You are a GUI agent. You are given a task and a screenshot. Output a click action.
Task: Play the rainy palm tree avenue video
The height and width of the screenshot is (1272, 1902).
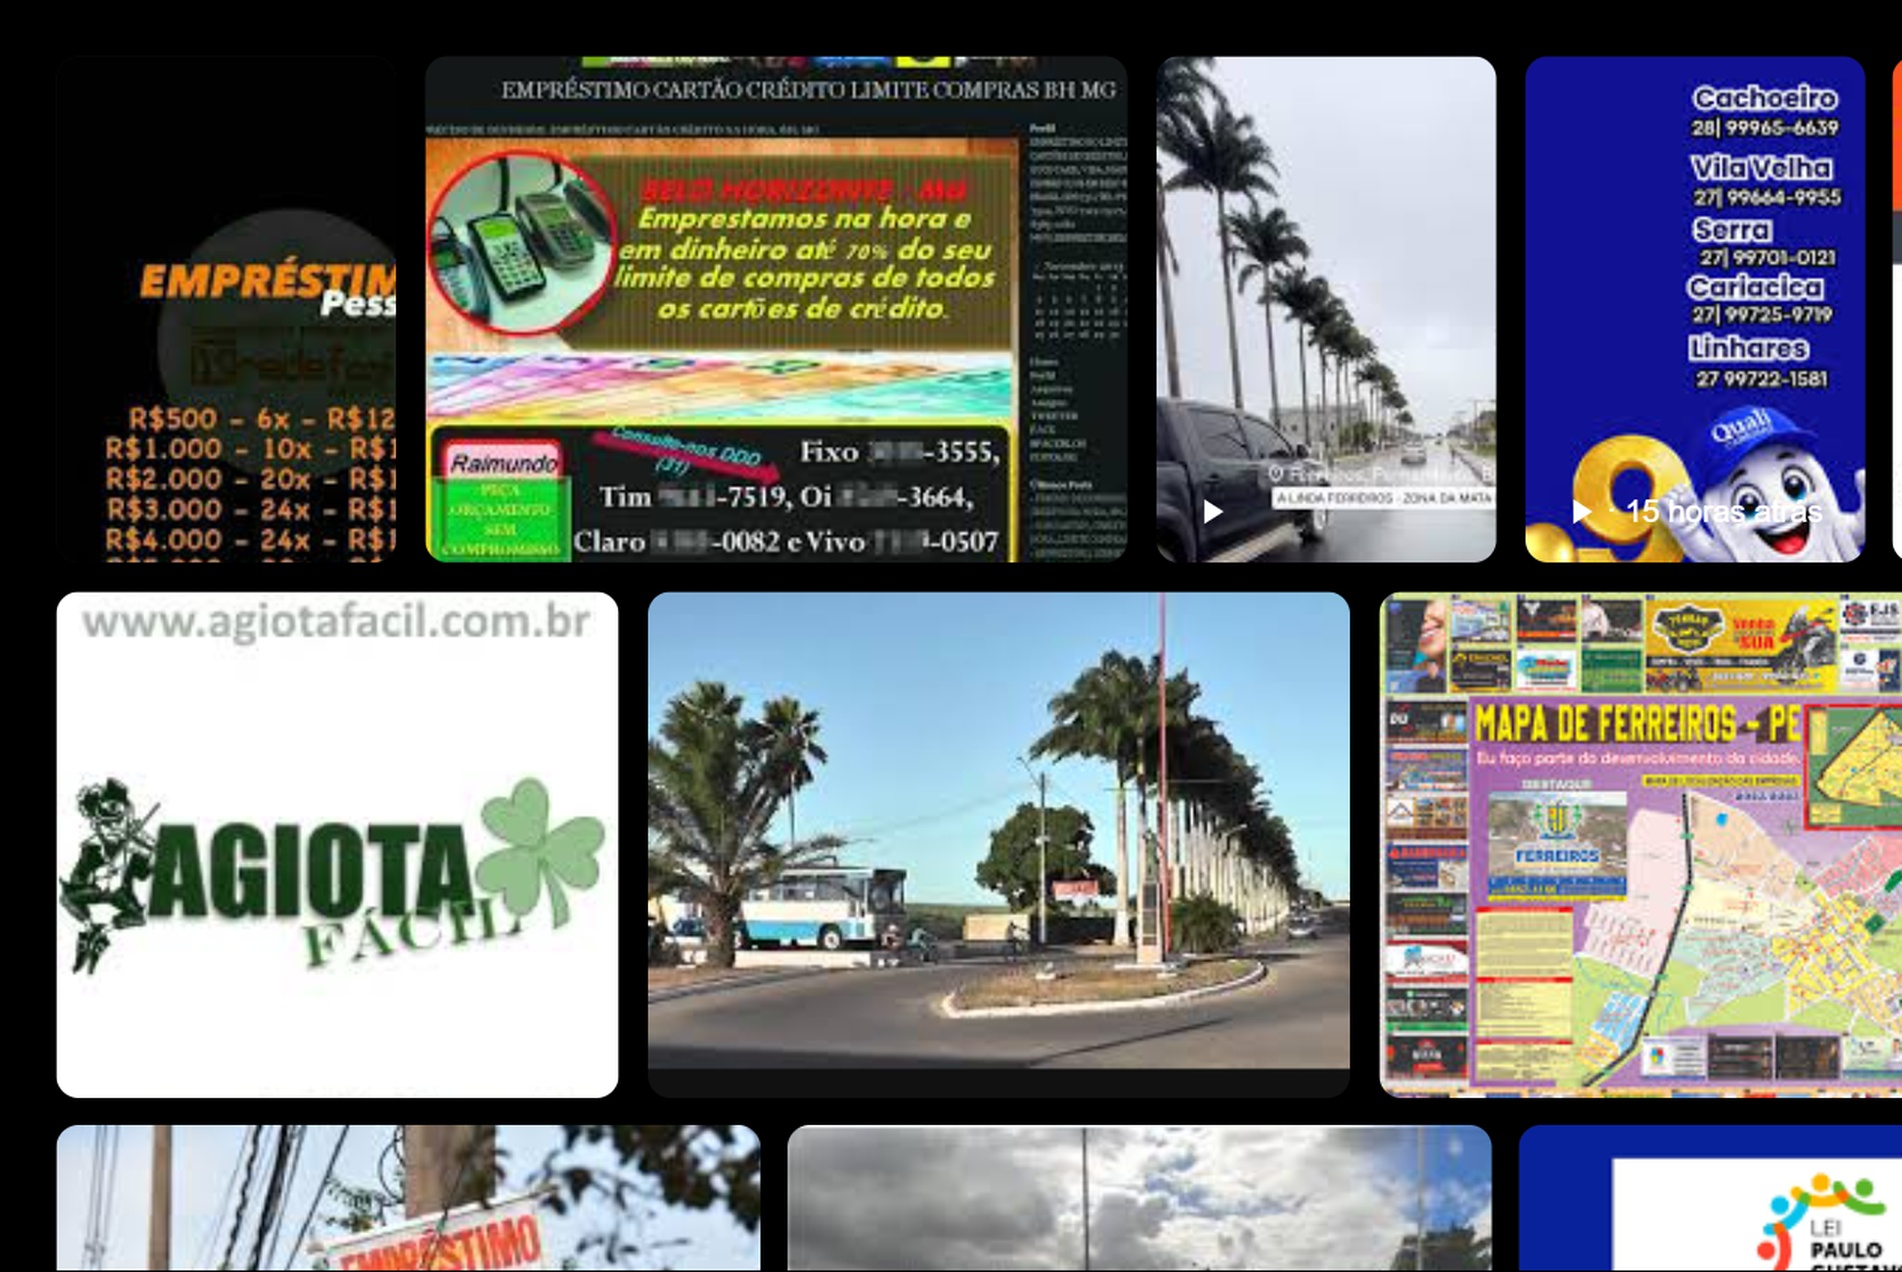tap(1213, 512)
